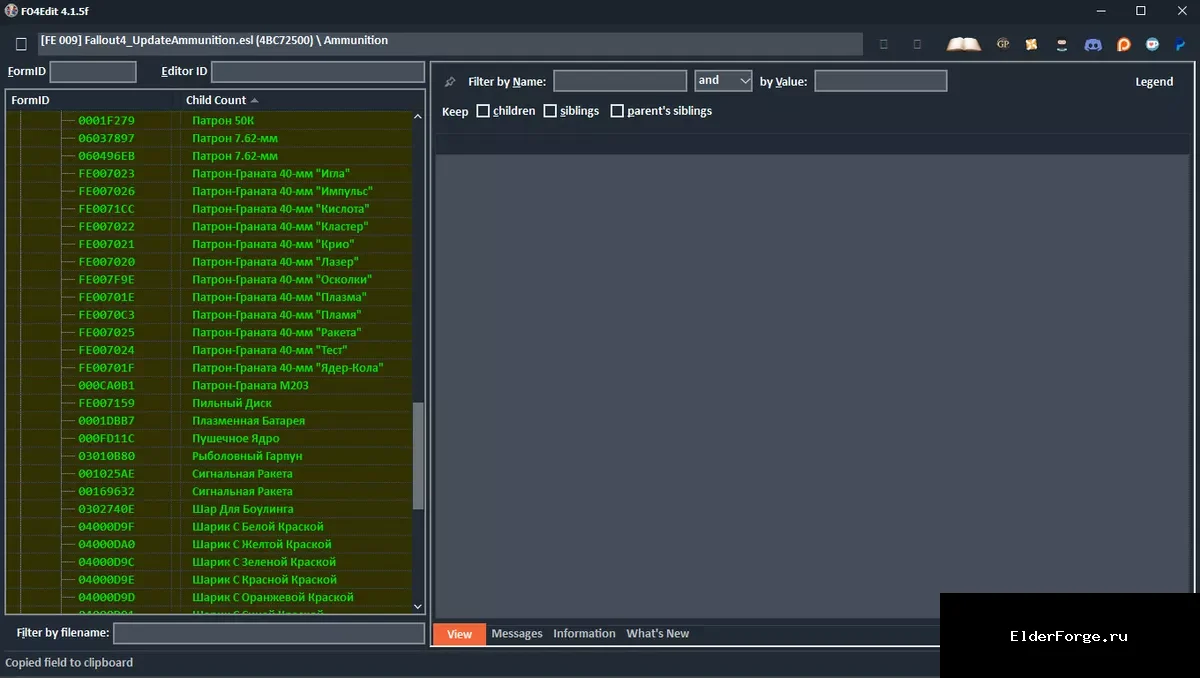
Task: Click the GP icon in toolbar
Action: pyautogui.click(x=1003, y=44)
